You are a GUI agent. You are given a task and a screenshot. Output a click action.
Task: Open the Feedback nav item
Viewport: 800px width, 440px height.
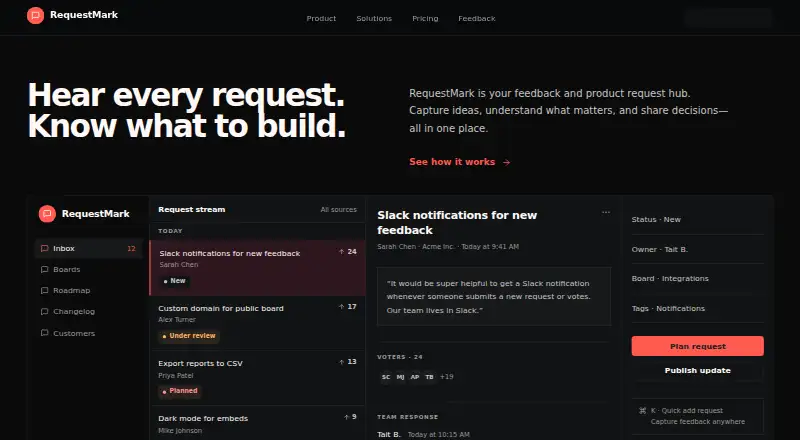(477, 18)
